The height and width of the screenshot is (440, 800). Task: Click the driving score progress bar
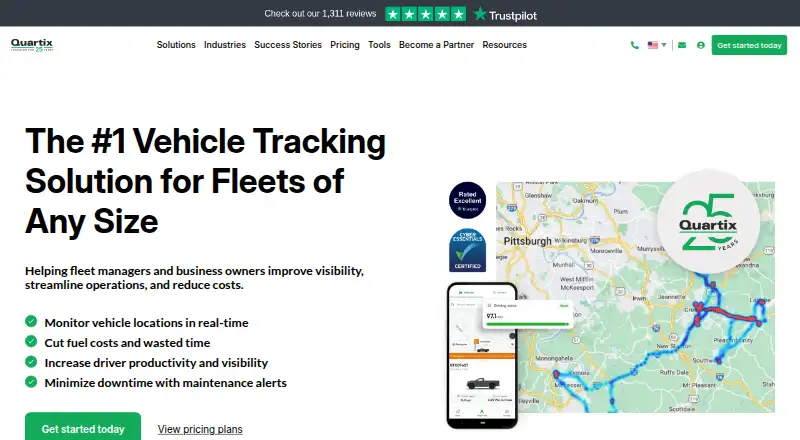(528, 324)
